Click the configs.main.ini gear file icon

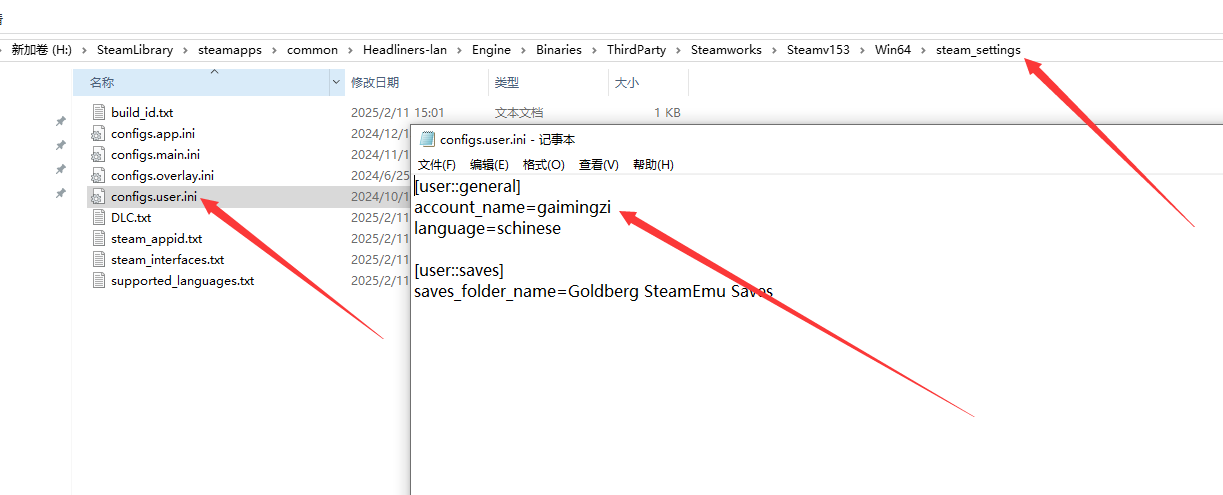coord(98,155)
